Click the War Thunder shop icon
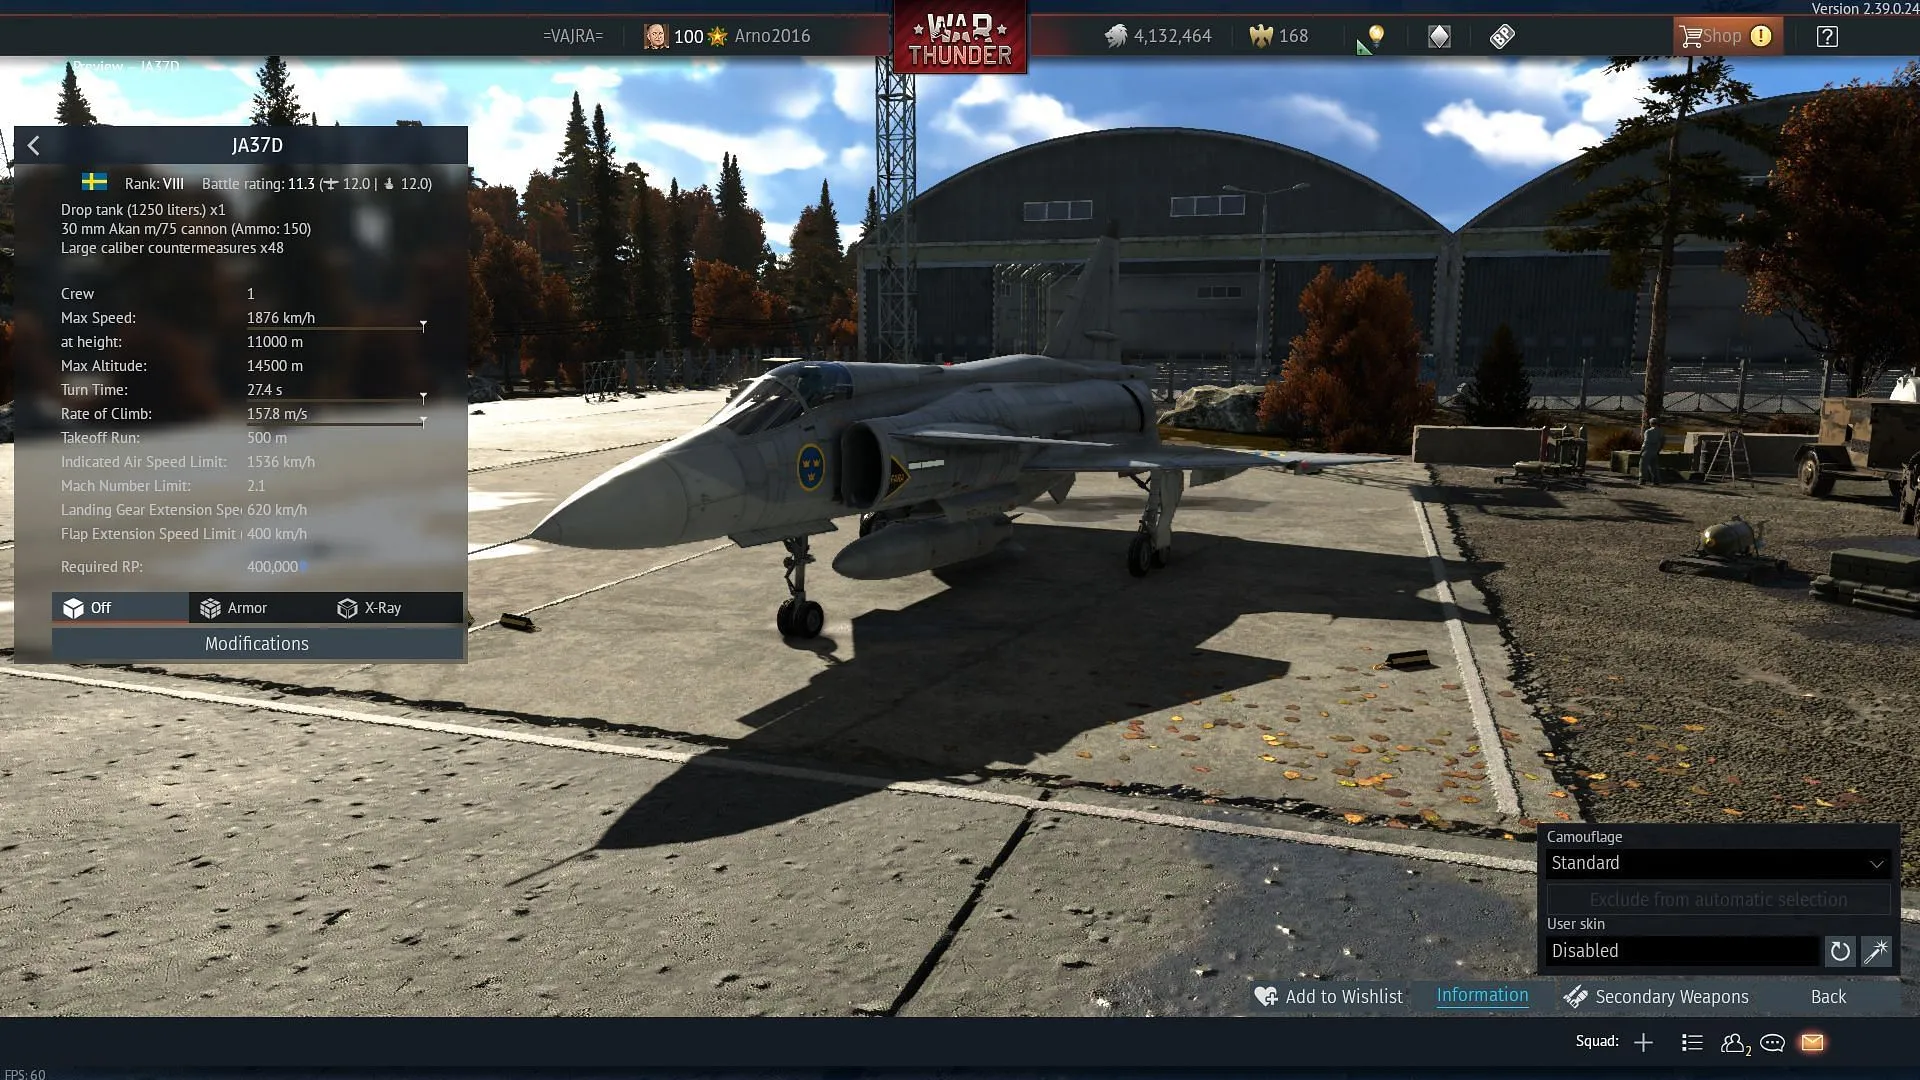1920x1080 pixels. point(1722,36)
